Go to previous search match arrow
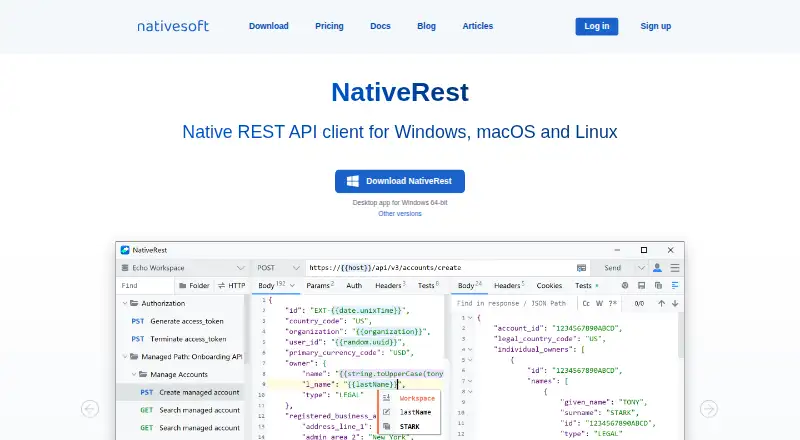Viewport: 800px width, 440px height. [x=661, y=303]
